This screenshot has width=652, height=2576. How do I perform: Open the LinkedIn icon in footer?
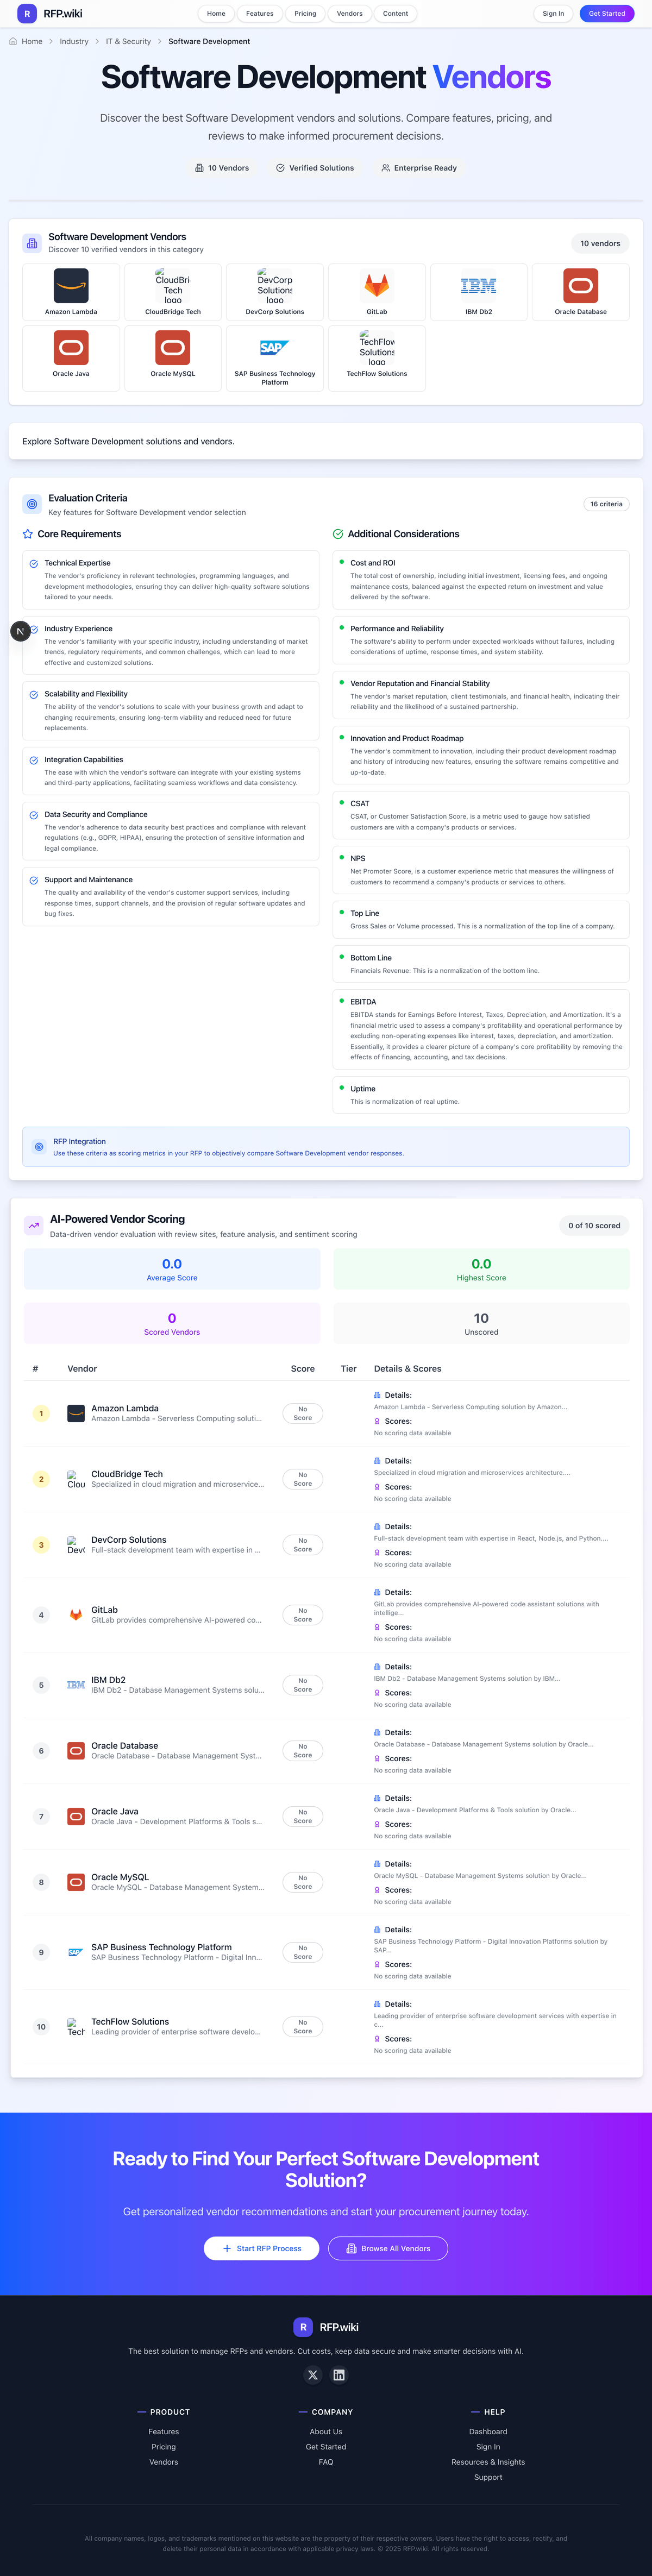pos(339,2375)
